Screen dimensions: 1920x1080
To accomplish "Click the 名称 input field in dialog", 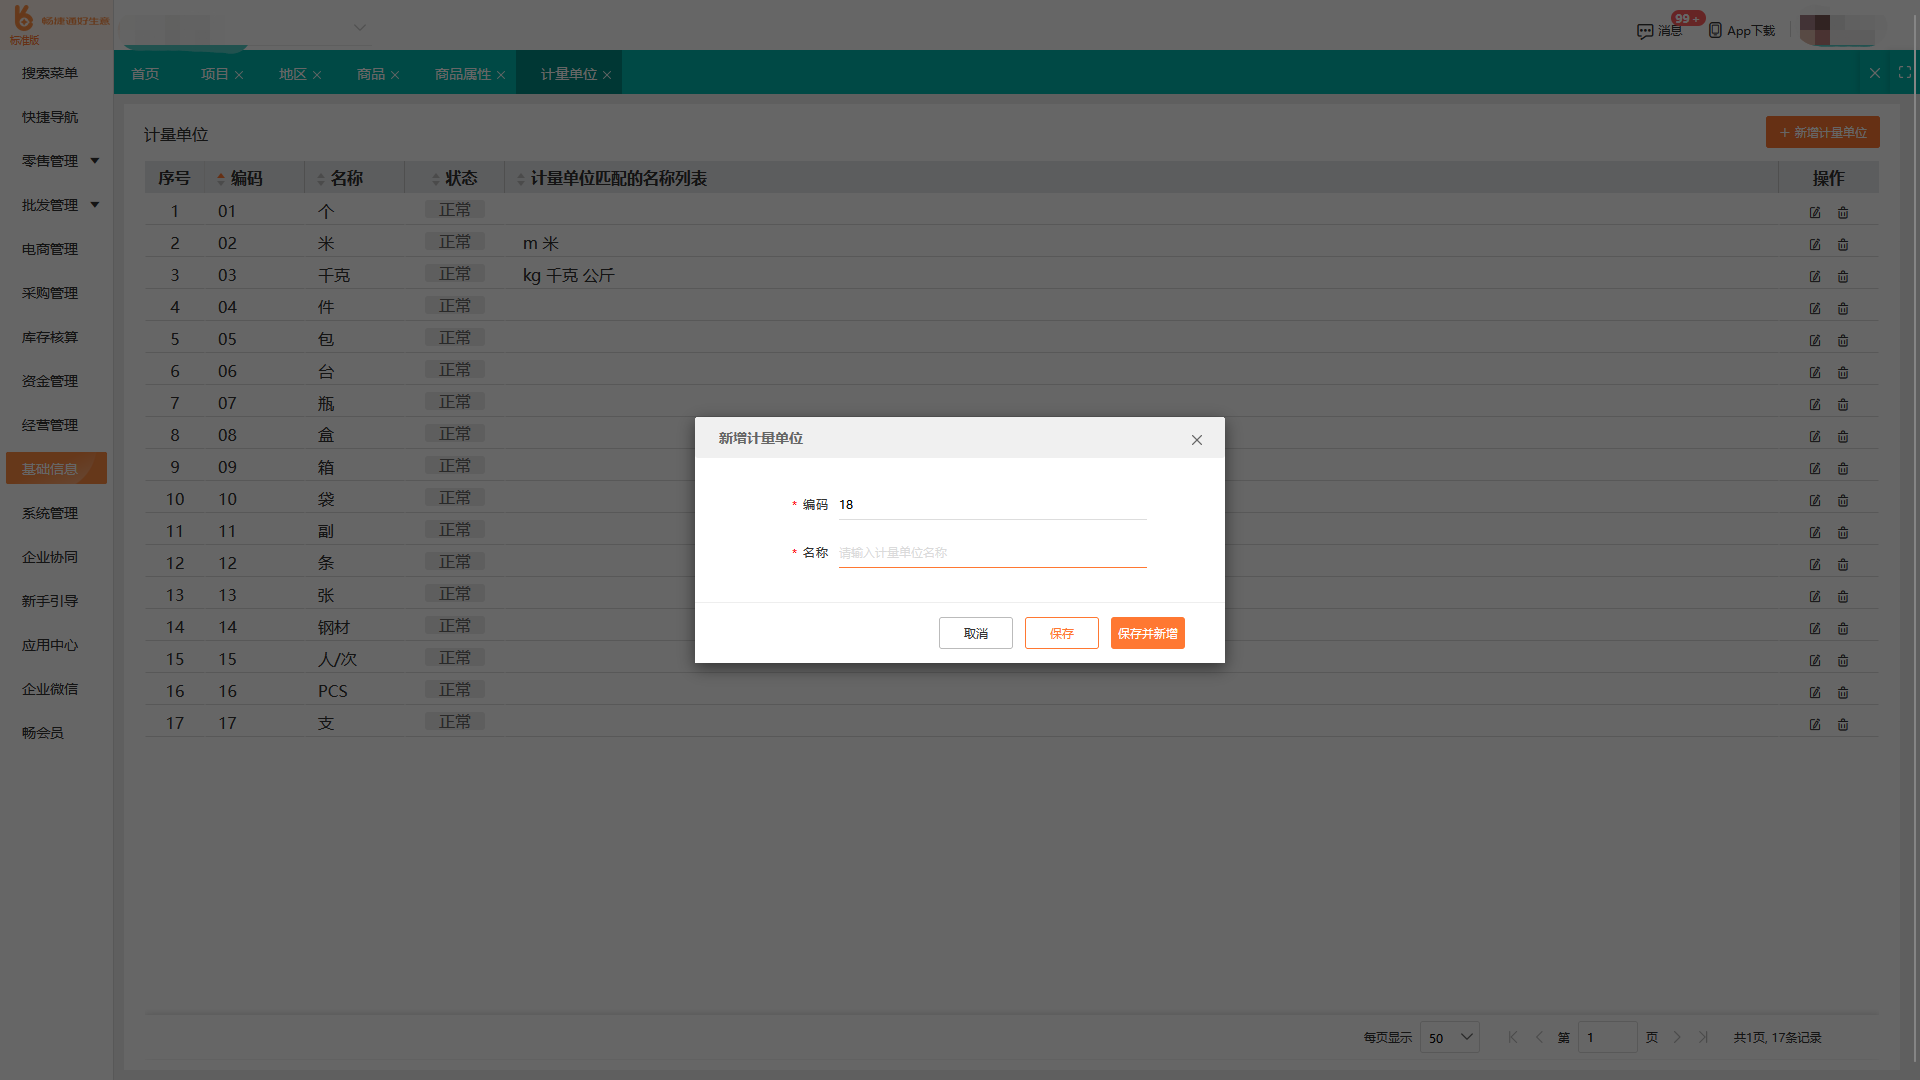I will pos(990,551).
